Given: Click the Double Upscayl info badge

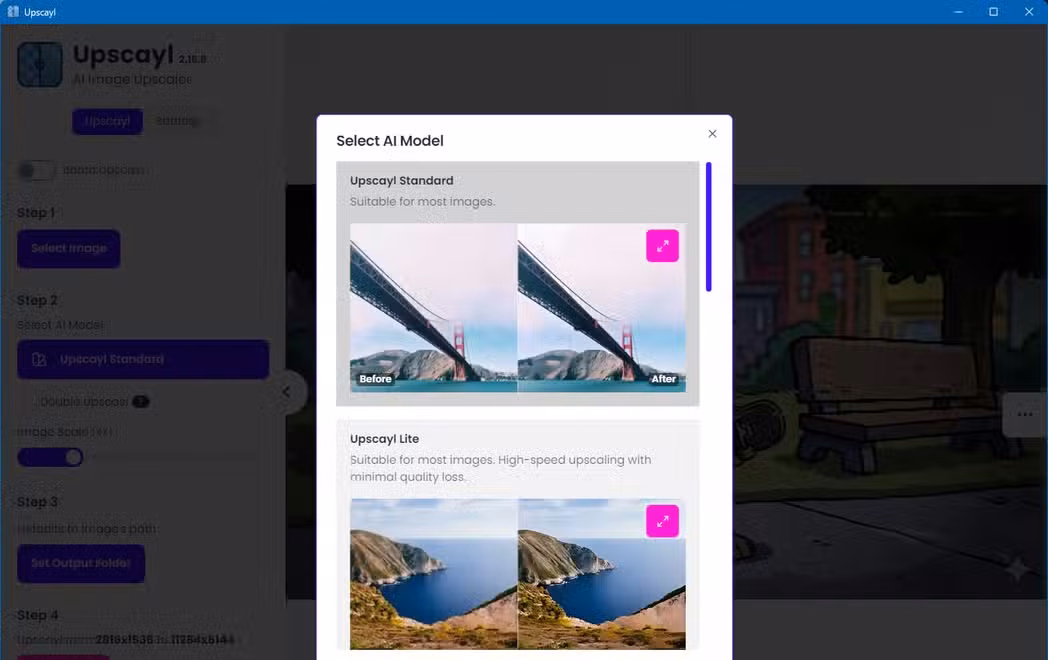Looking at the screenshot, I should pyautogui.click(x=140, y=402).
